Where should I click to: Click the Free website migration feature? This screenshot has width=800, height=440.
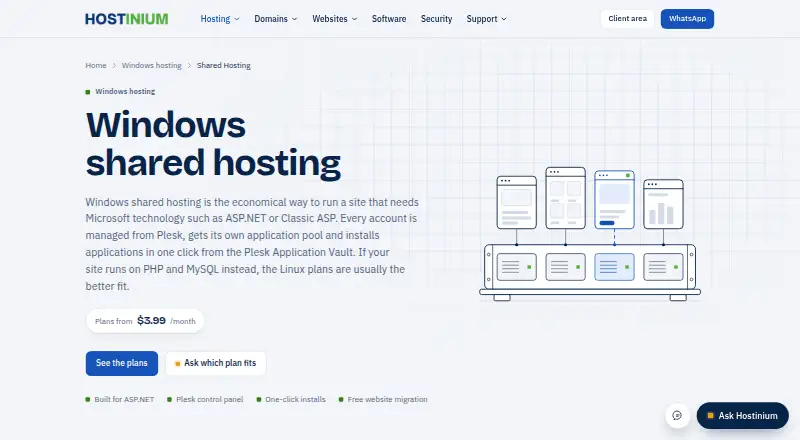click(x=383, y=399)
